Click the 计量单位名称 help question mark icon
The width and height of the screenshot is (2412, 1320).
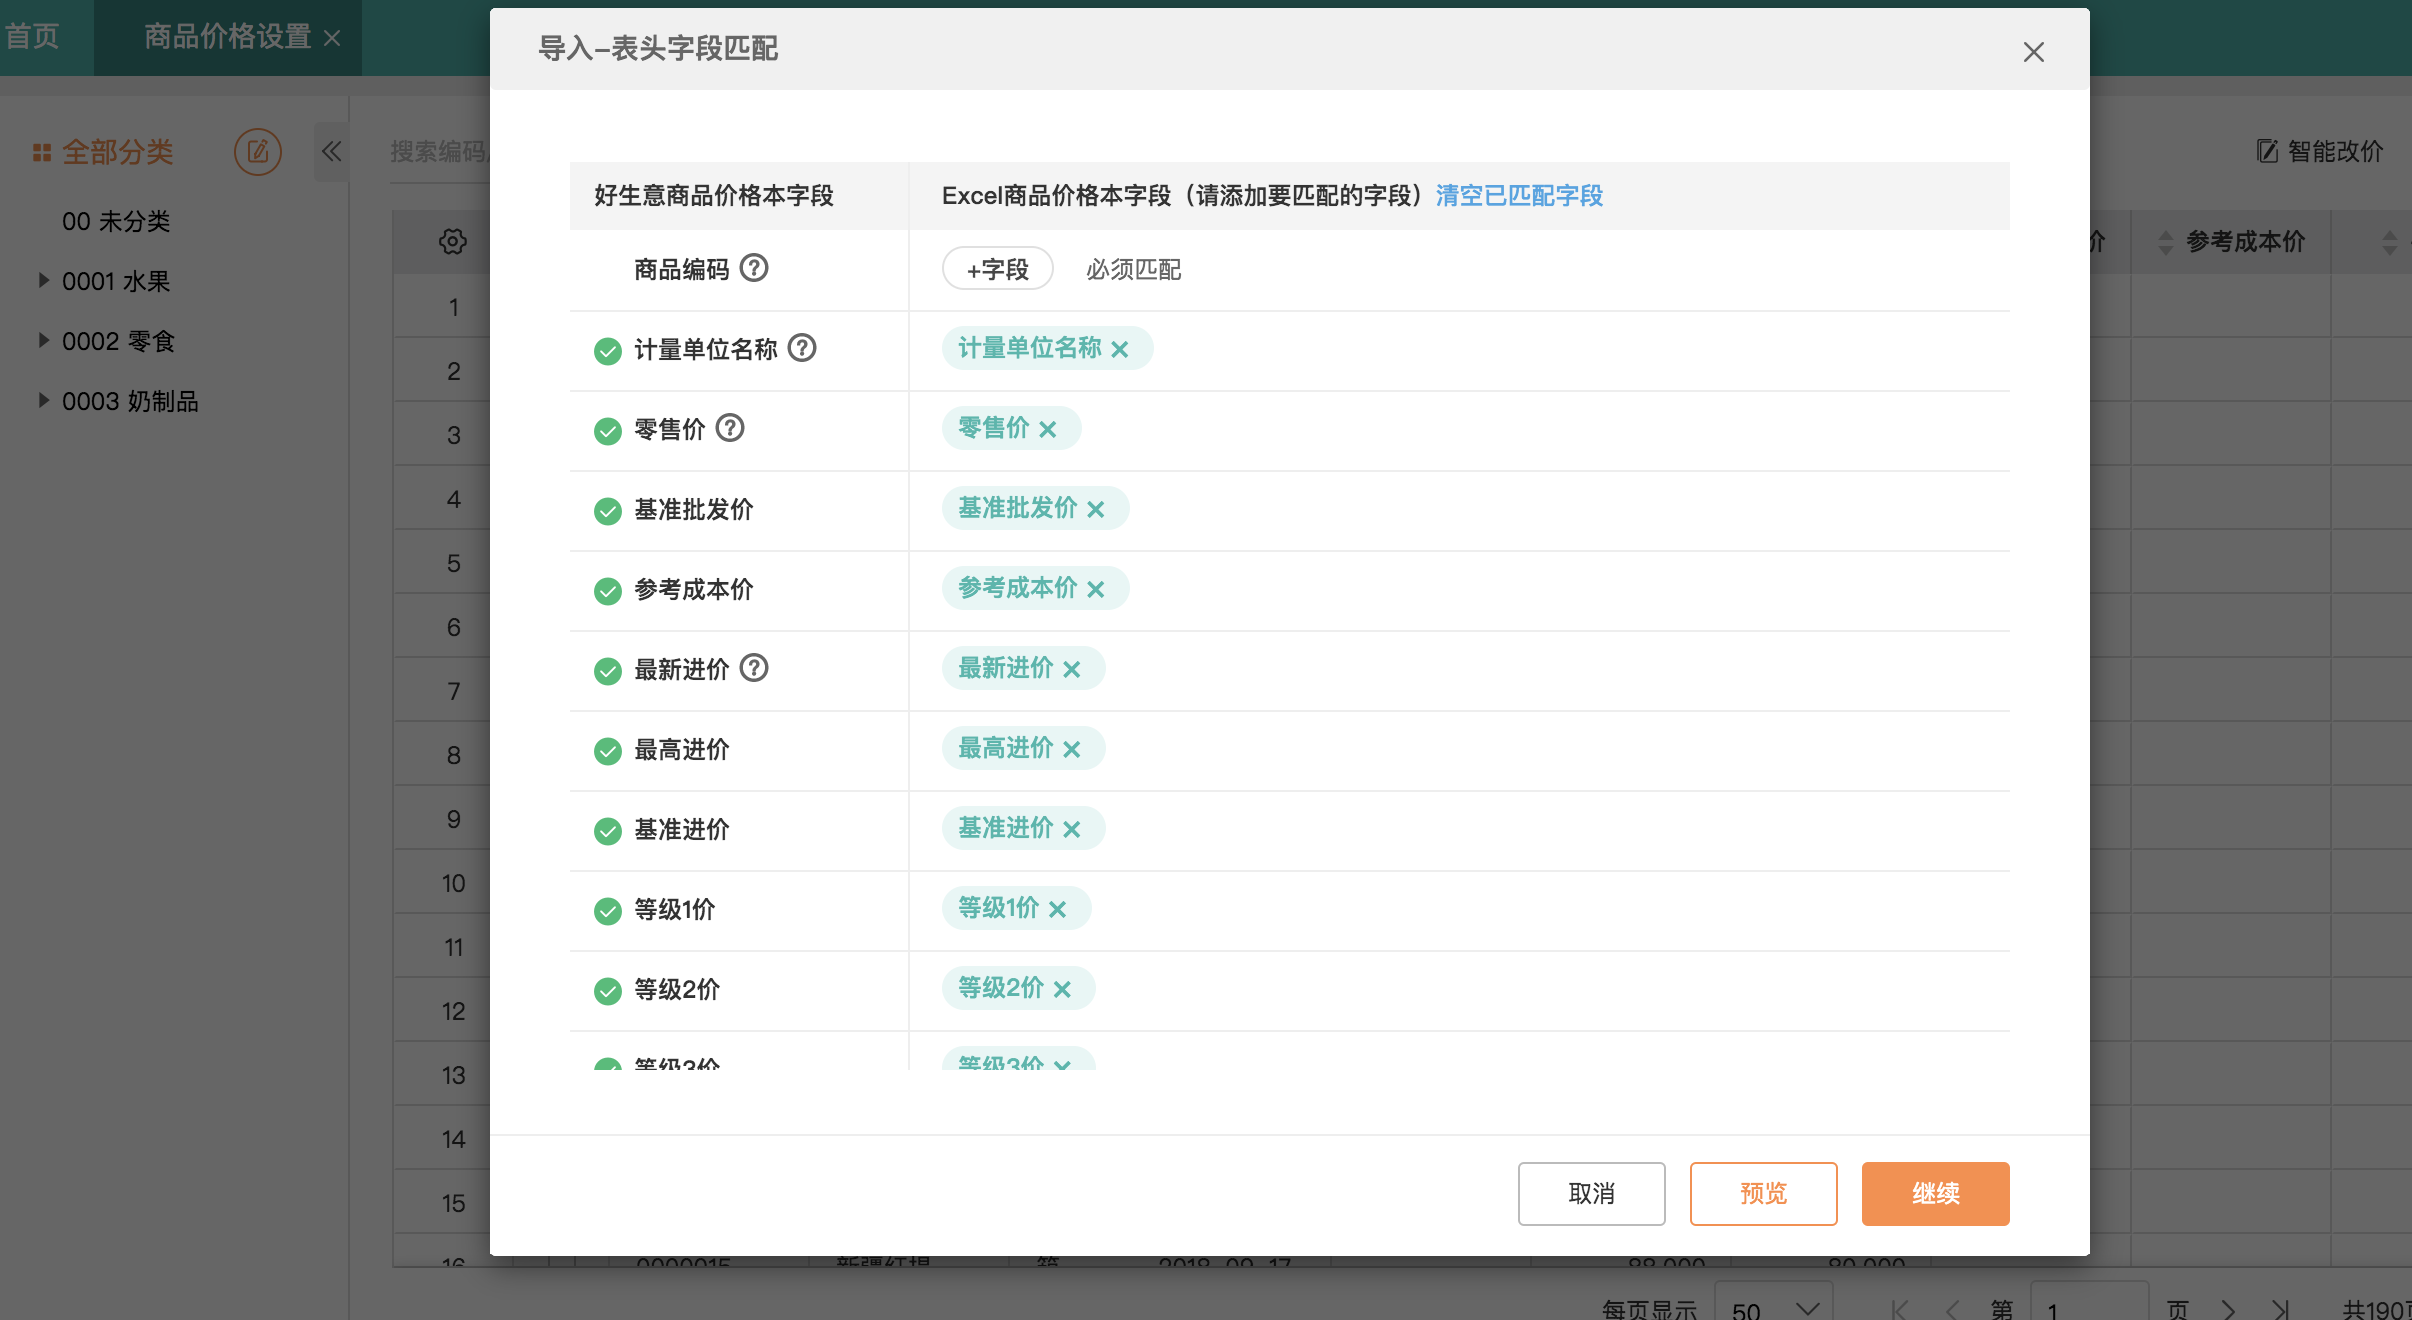pyautogui.click(x=801, y=348)
